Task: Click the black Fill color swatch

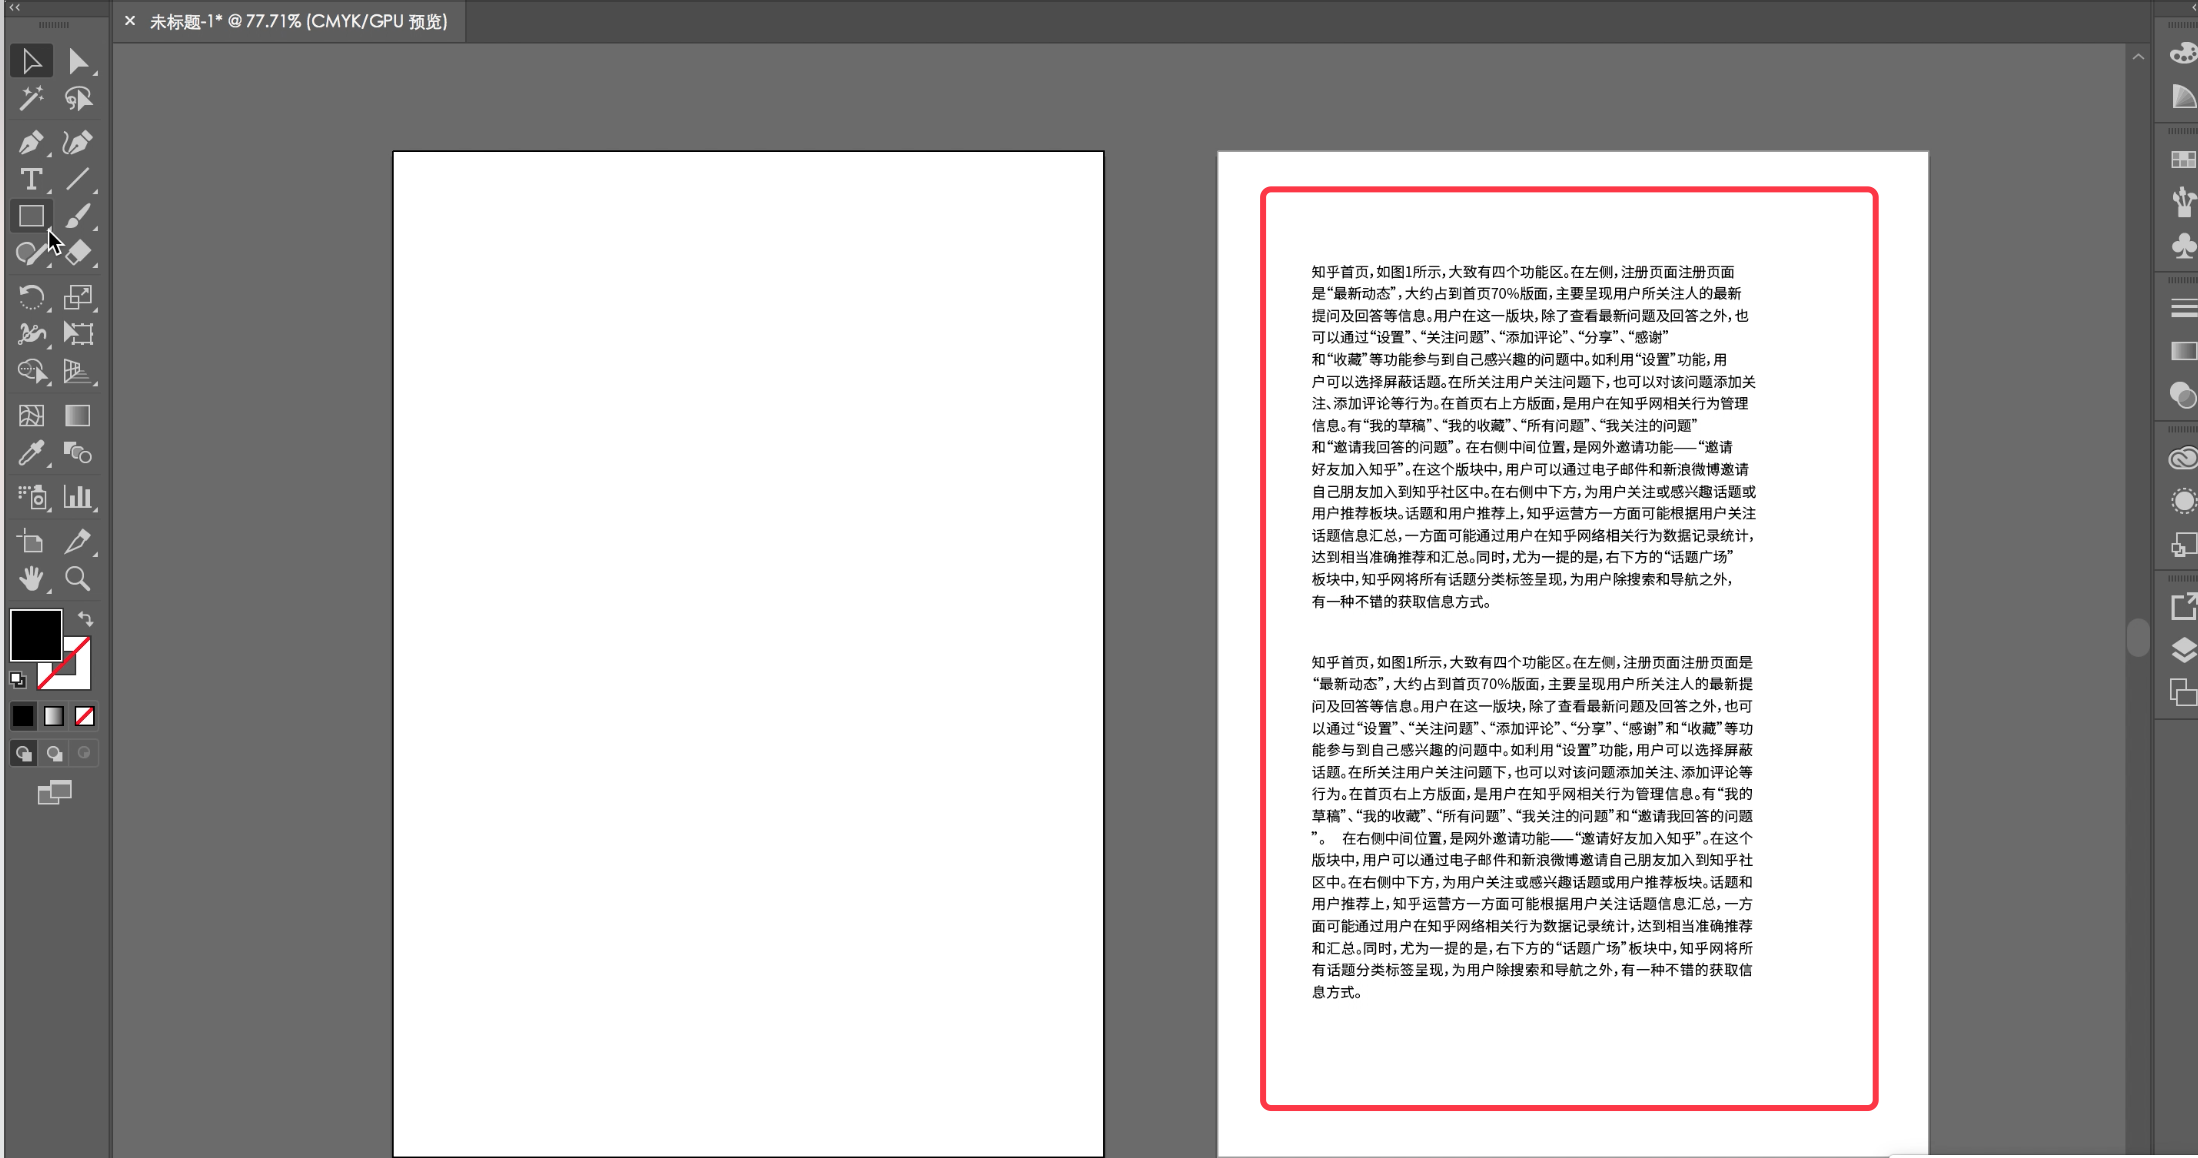Action: [36, 634]
